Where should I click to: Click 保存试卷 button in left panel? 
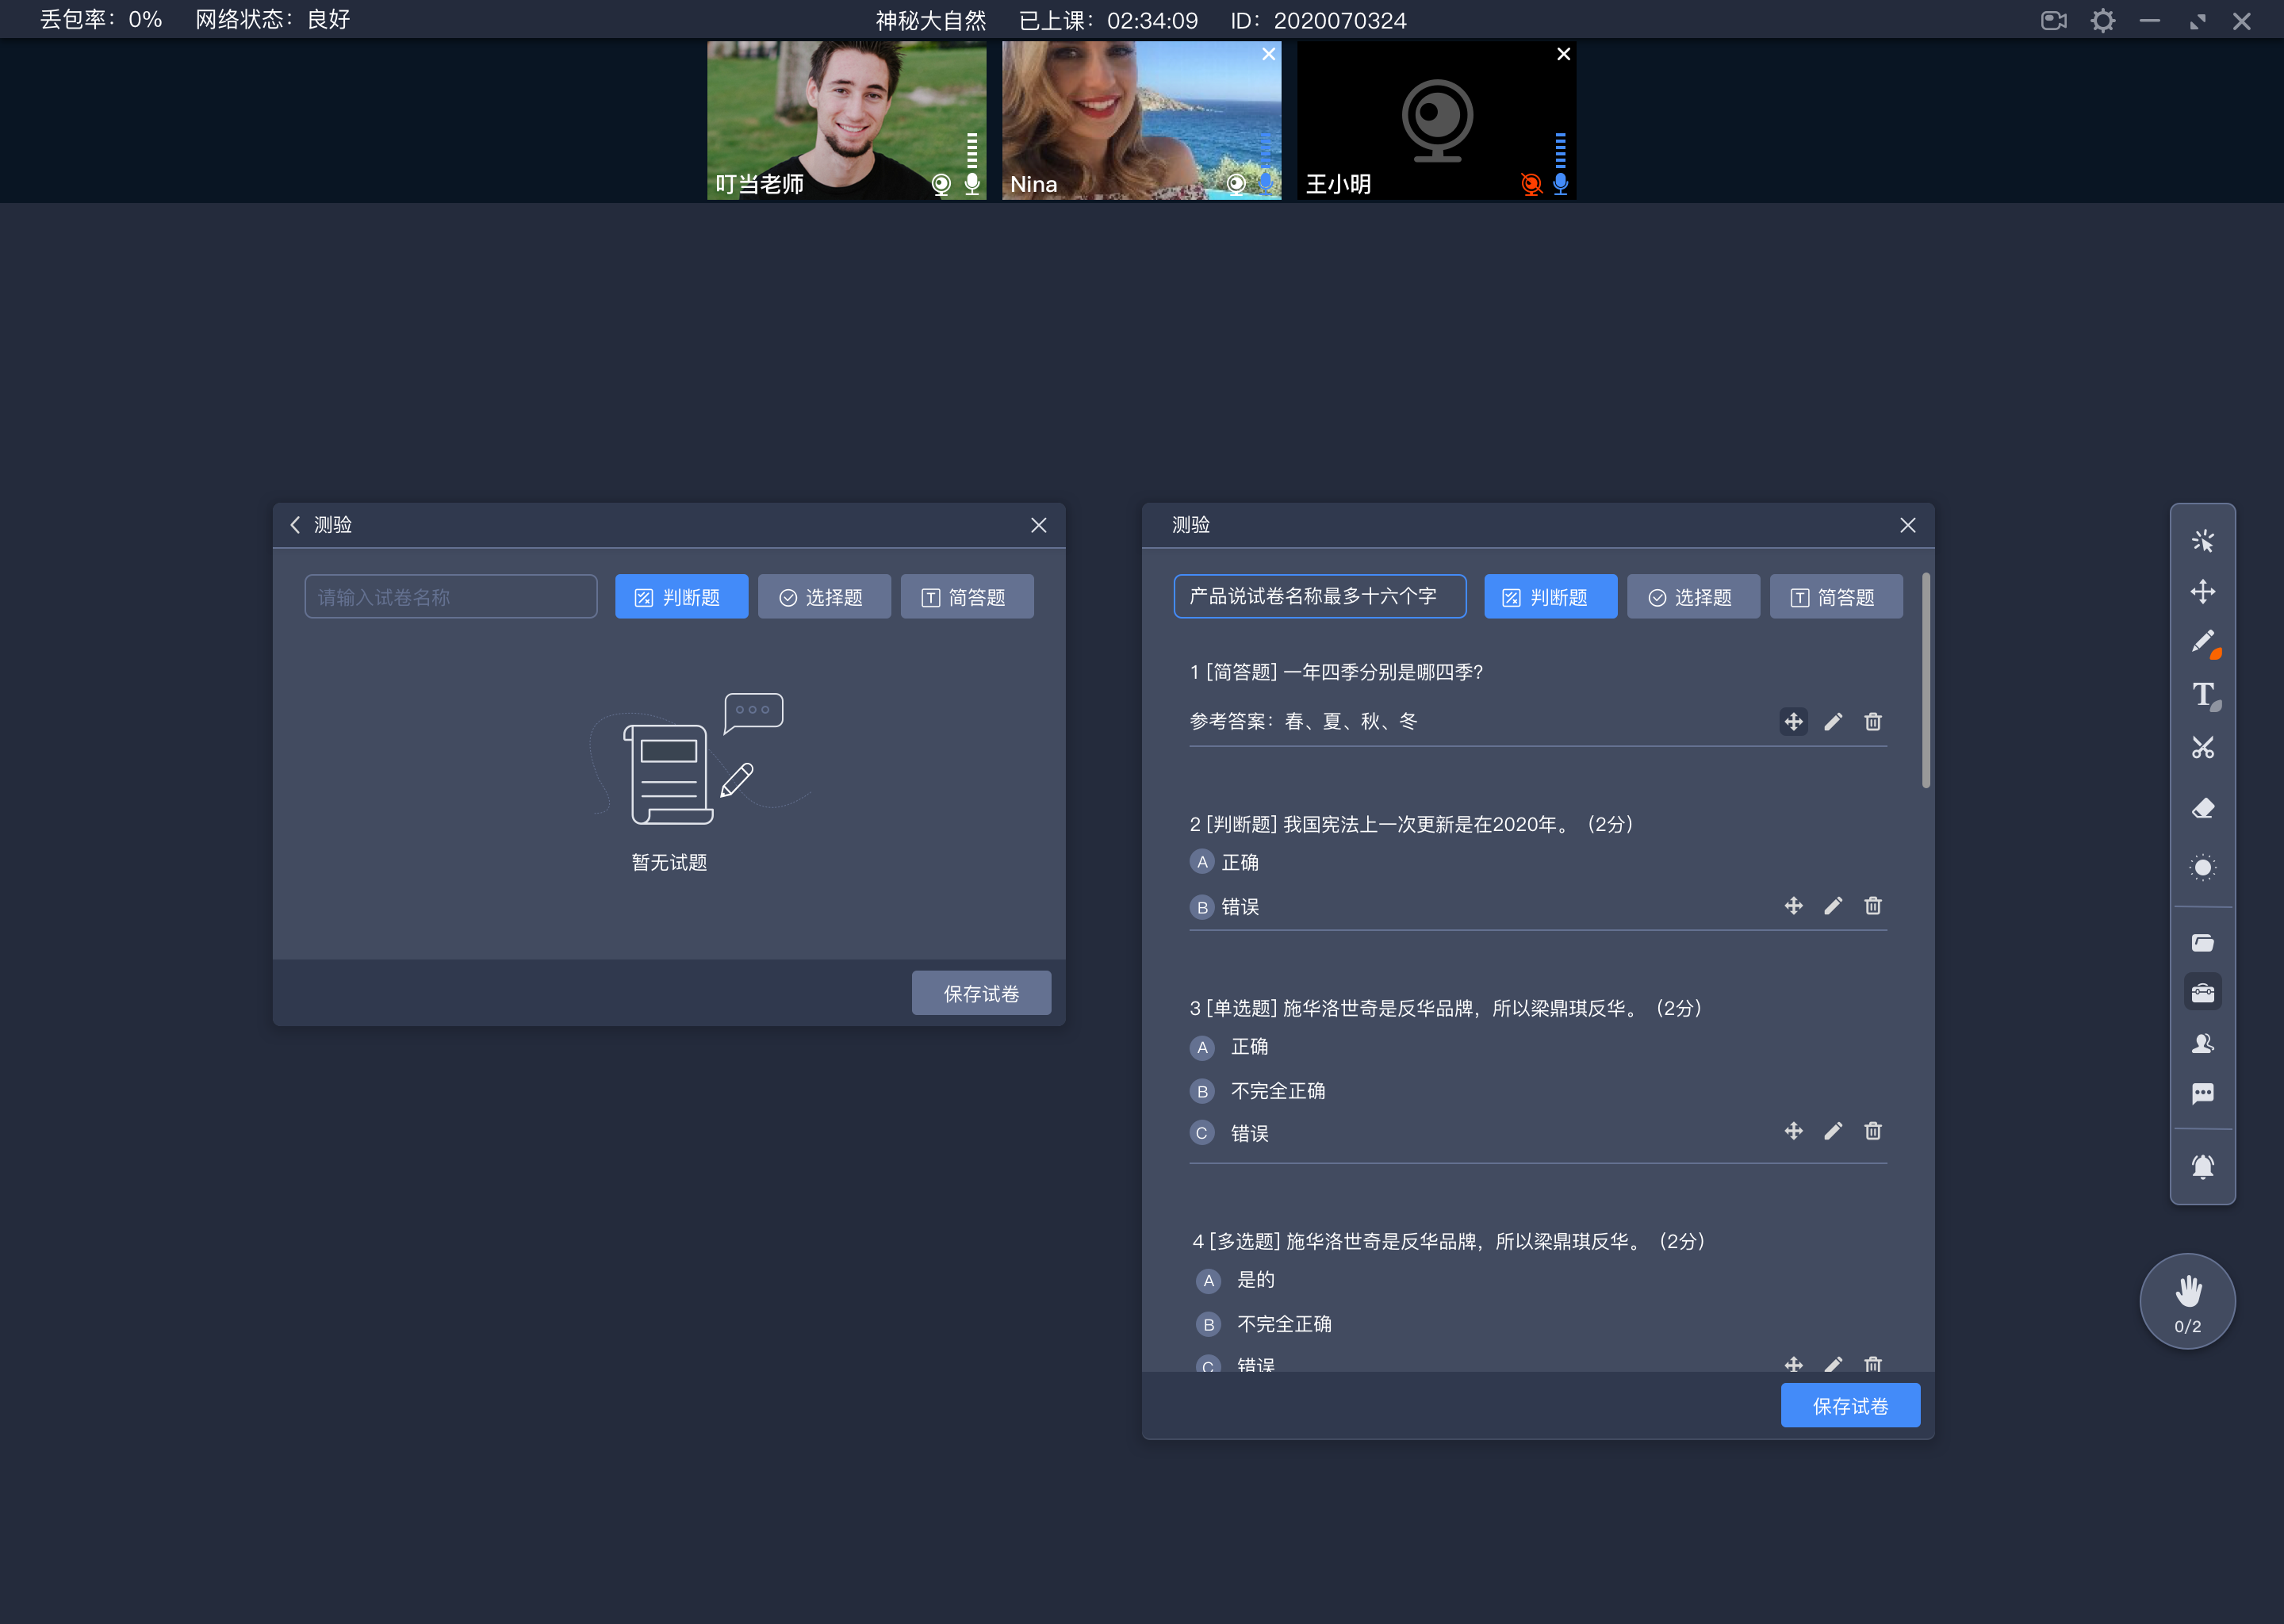coord(982,993)
